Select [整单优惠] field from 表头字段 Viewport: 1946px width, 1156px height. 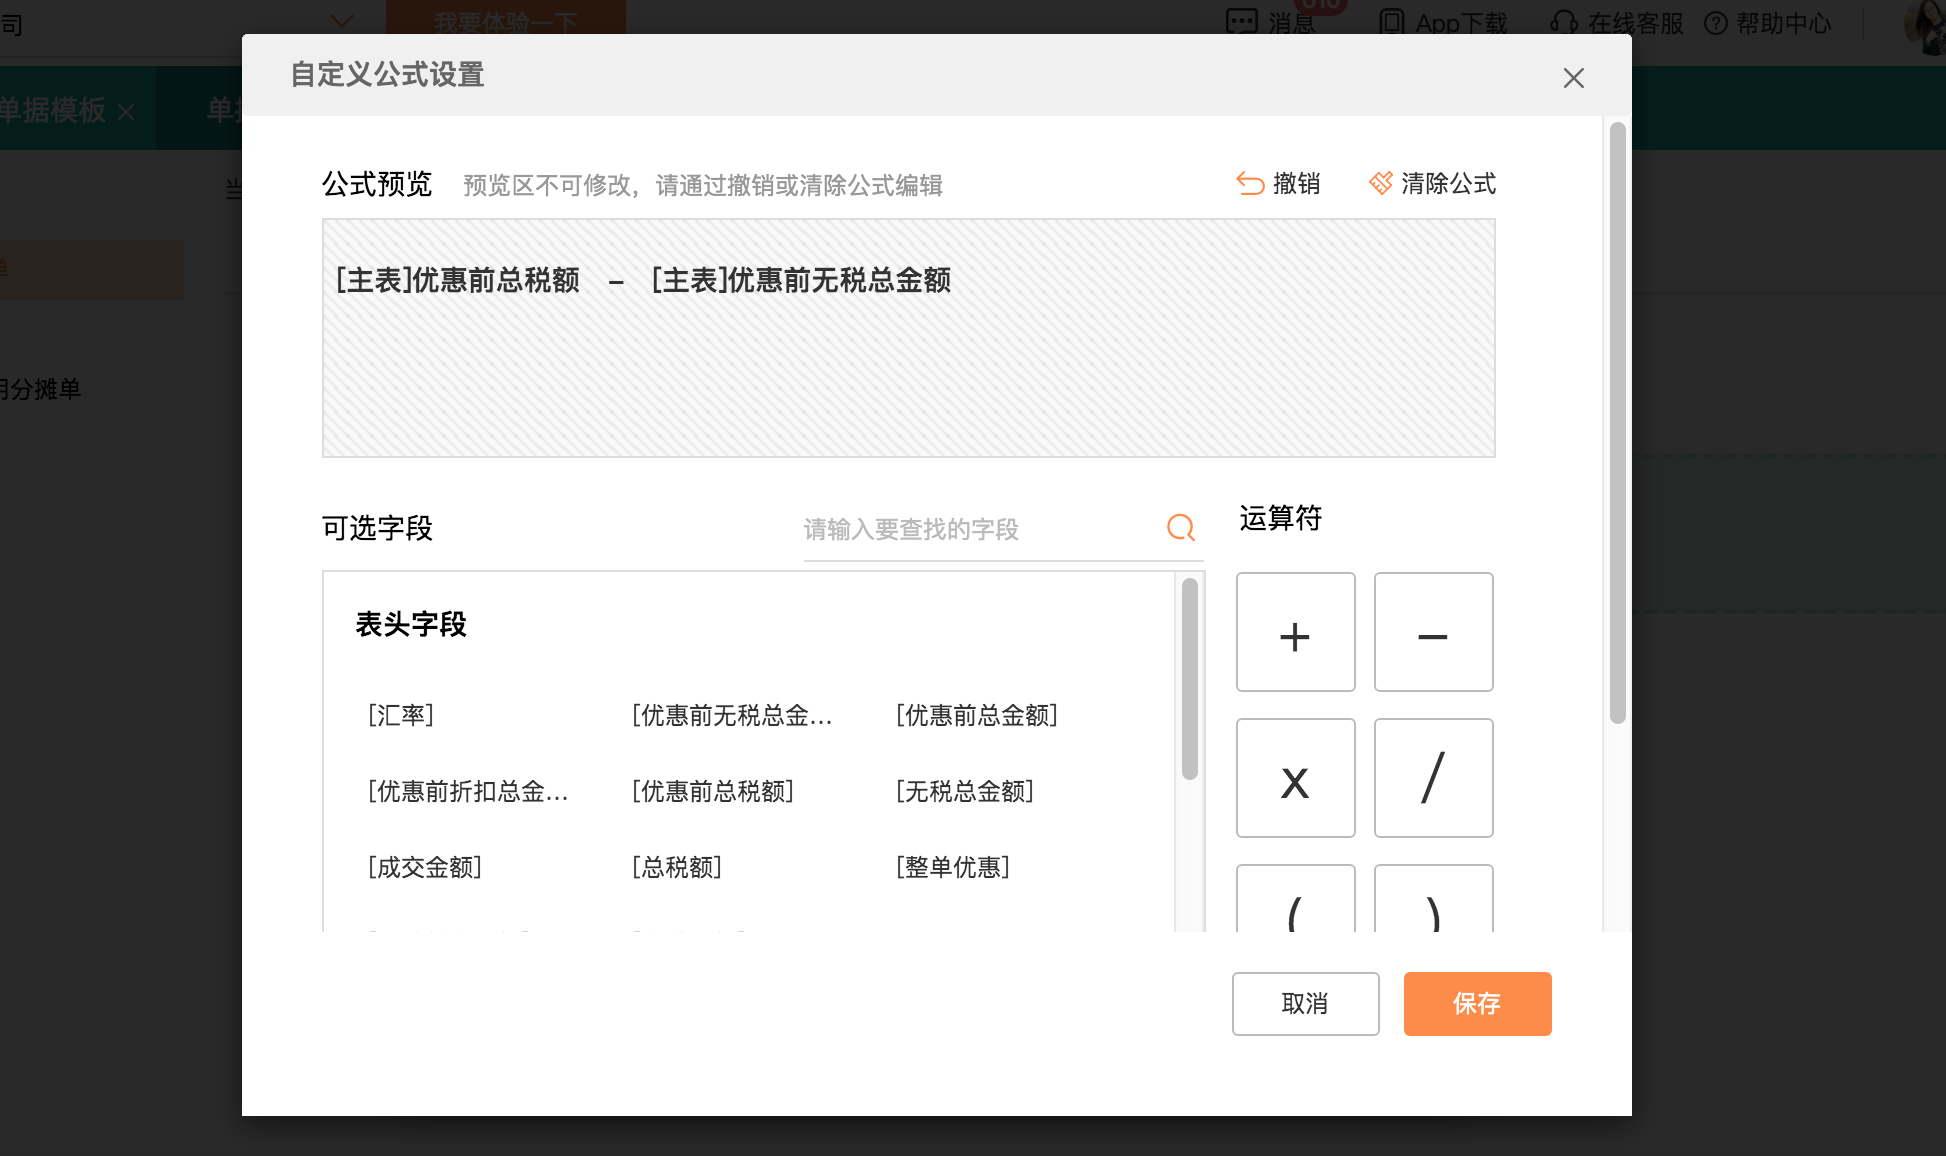click(x=951, y=867)
